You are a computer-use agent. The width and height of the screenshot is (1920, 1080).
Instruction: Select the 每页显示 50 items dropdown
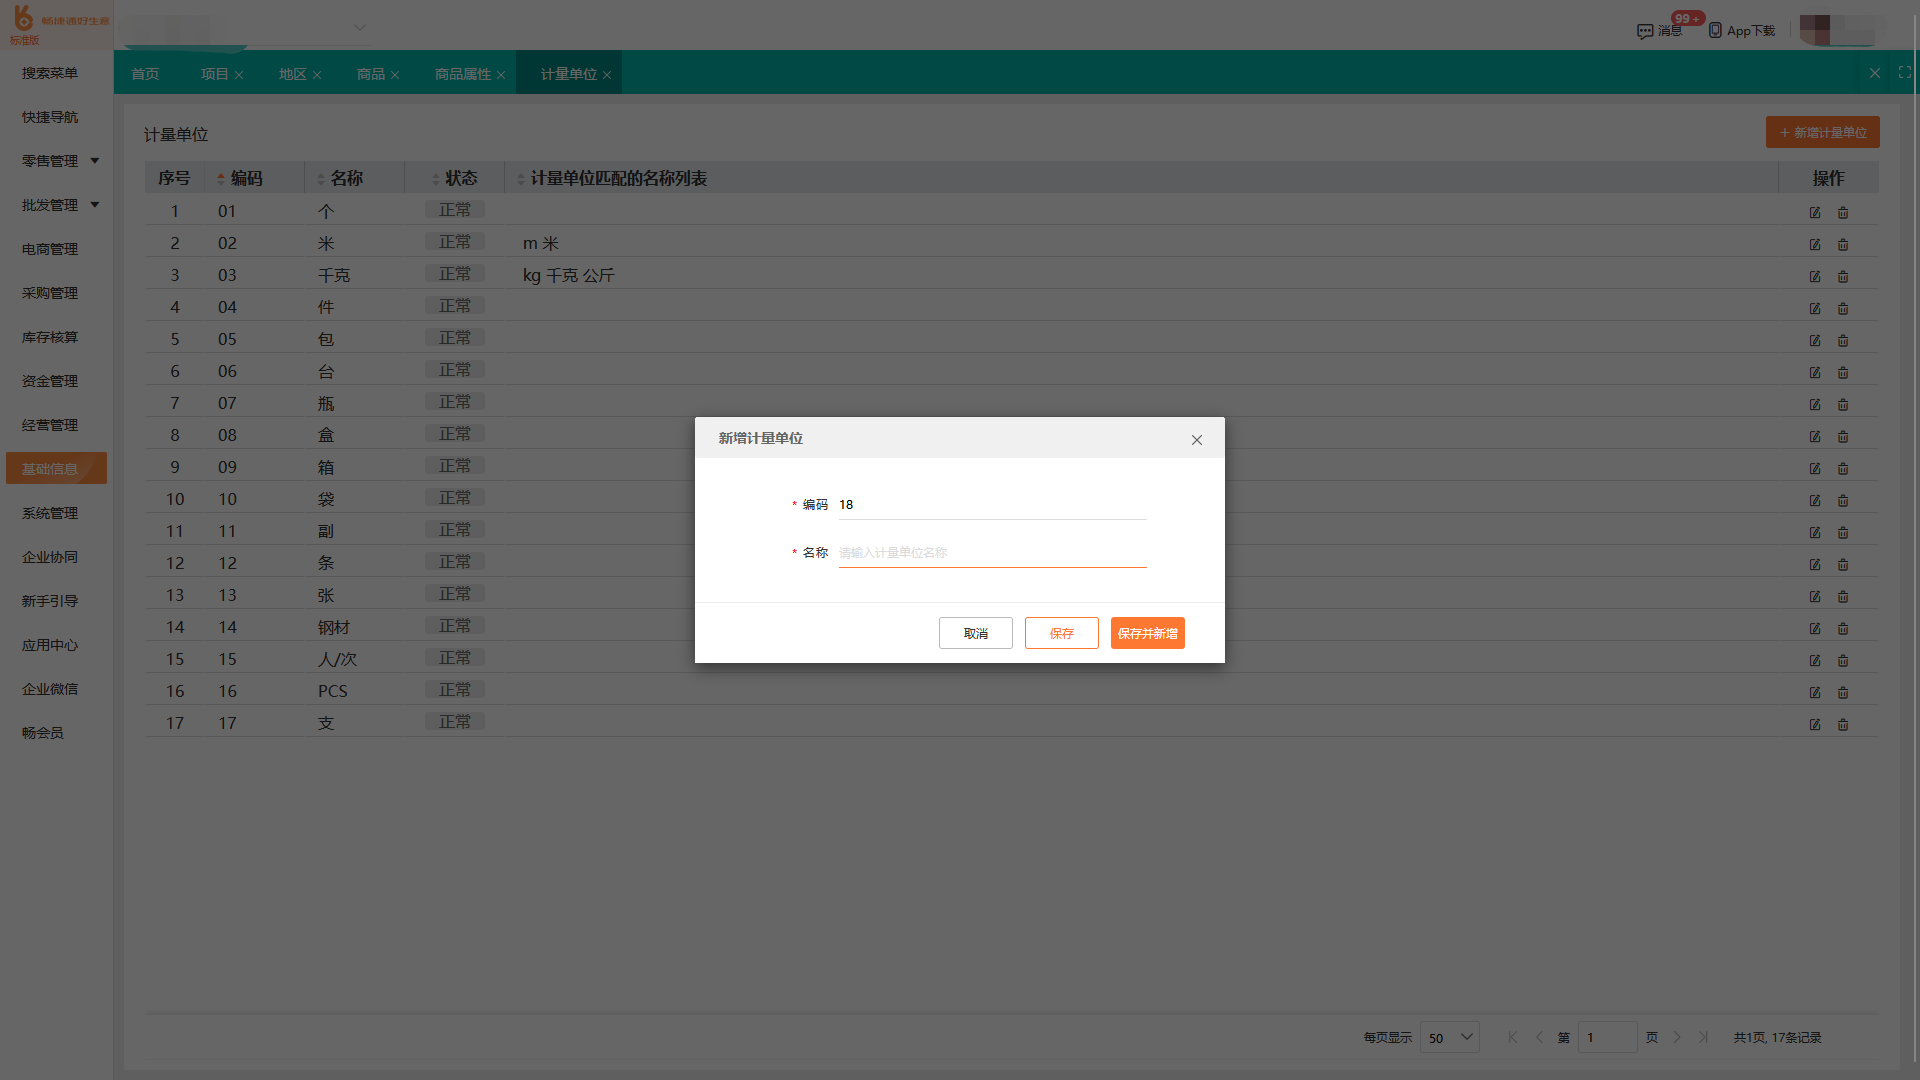[x=1449, y=1038]
